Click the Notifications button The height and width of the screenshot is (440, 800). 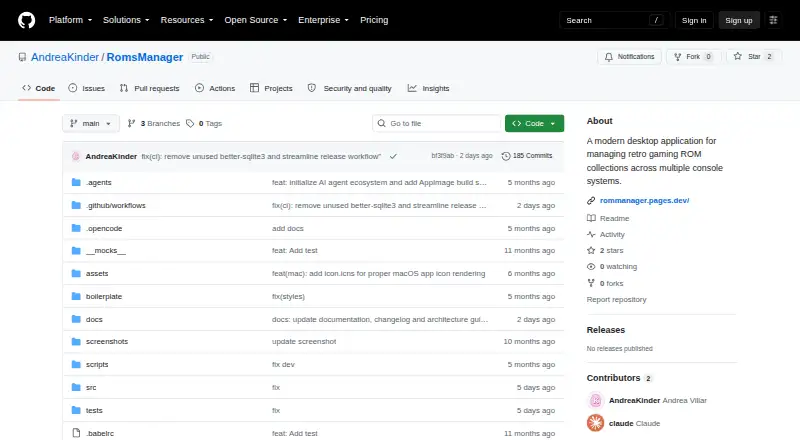tap(630, 57)
